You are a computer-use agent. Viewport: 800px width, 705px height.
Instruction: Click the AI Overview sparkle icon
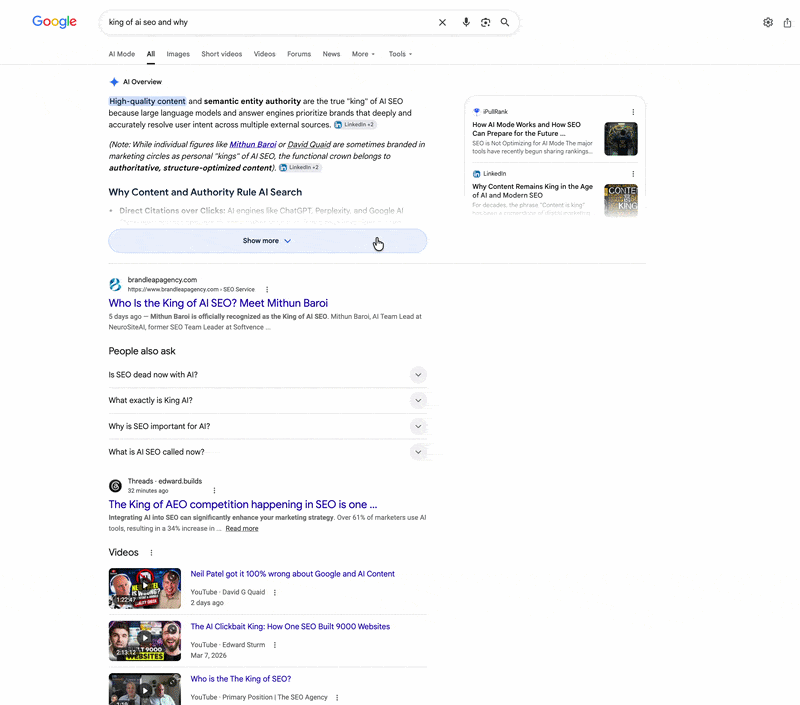114,82
